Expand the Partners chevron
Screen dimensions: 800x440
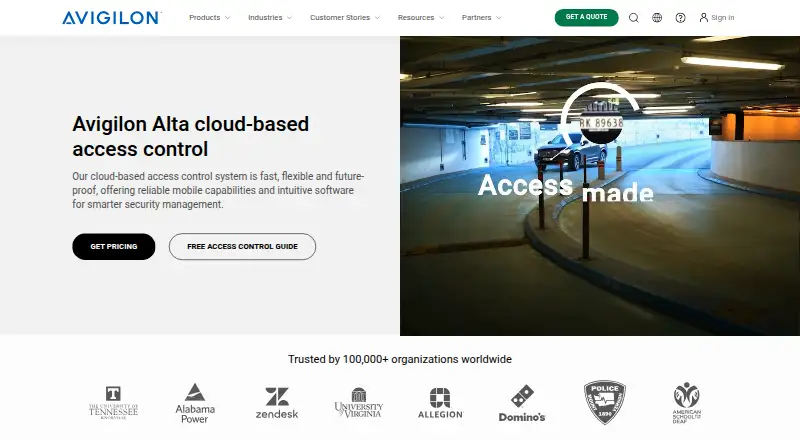[498, 18]
